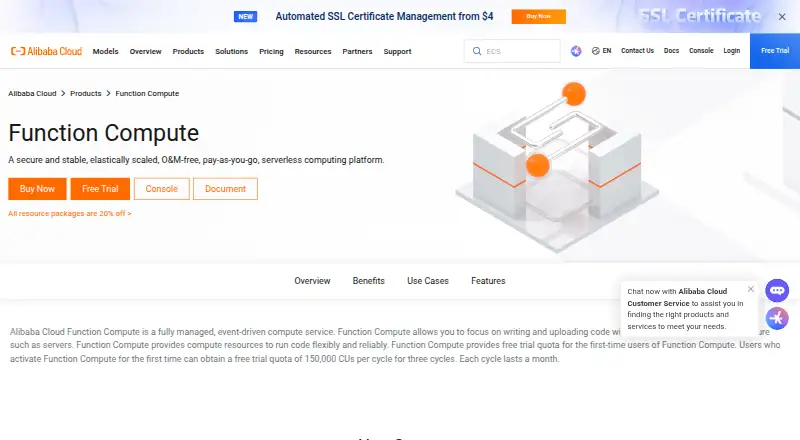Viewport: 800px width, 440px height.
Task: Click the search magnifier icon
Action: 477,51
